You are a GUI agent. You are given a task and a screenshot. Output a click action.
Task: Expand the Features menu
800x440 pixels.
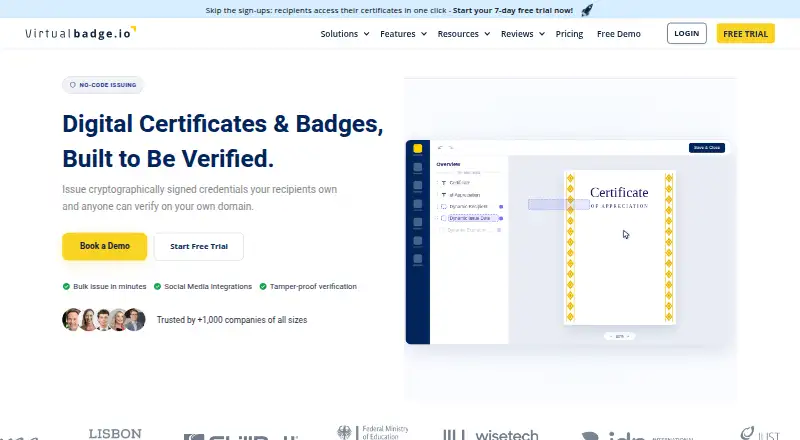coord(404,34)
